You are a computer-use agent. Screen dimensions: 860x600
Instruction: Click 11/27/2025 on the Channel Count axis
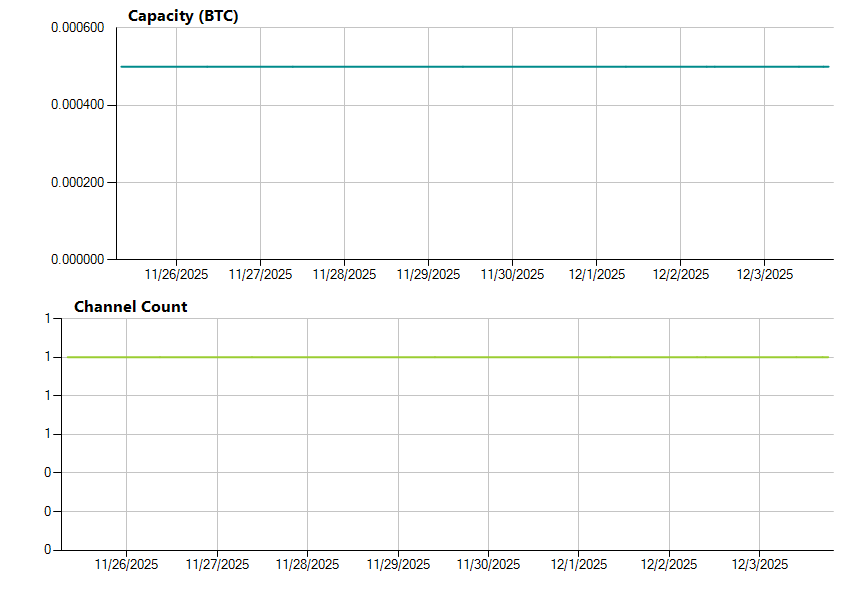click(x=217, y=565)
